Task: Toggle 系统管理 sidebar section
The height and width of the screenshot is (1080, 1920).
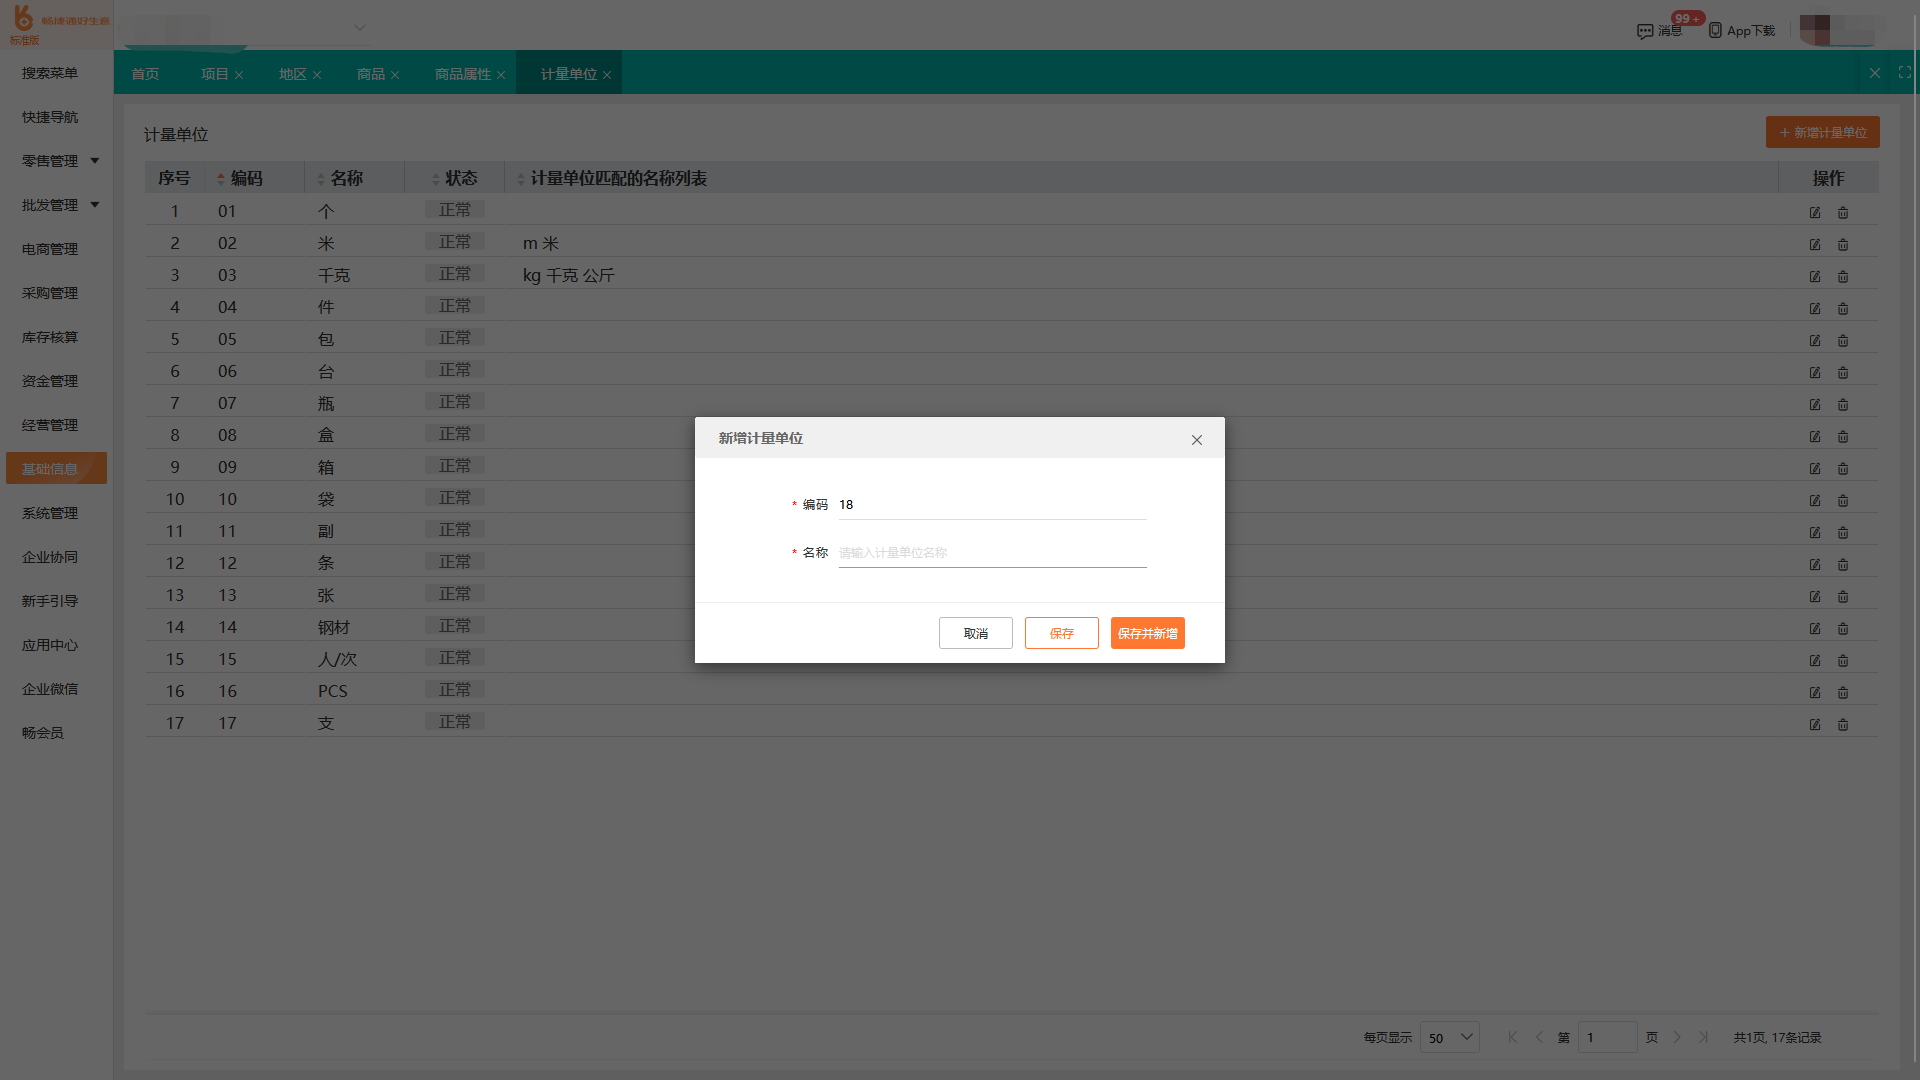Action: pos(57,513)
